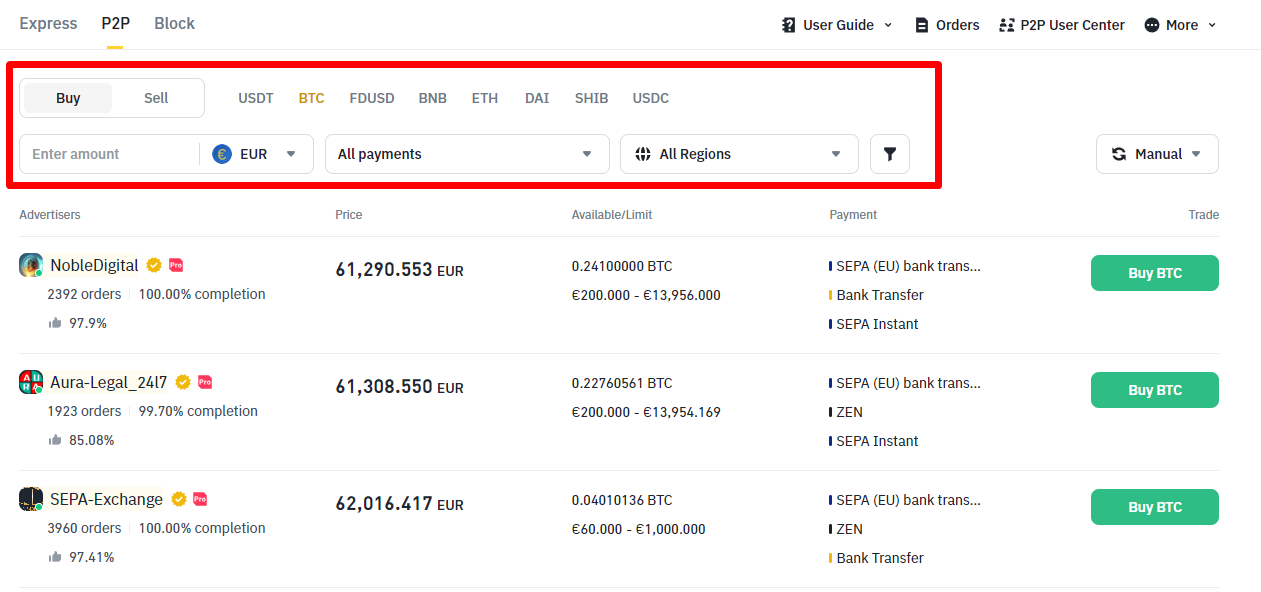The height and width of the screenshot is (592, 1261).
Task: Click the verified badge next to SEPA-Exchange
Action: point(179,499)
